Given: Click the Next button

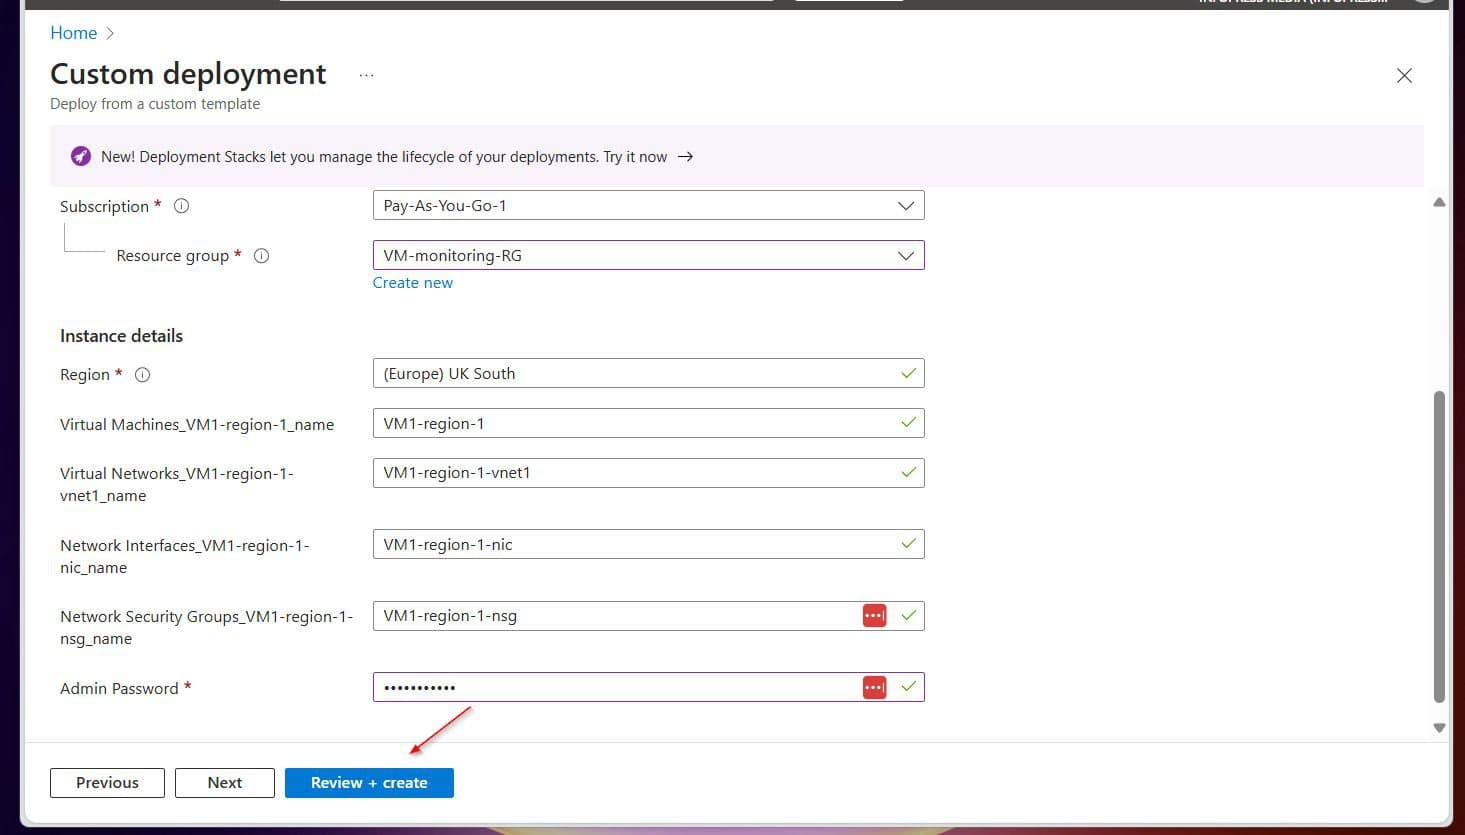Looking at the screenshot, I should click(225, 783).
